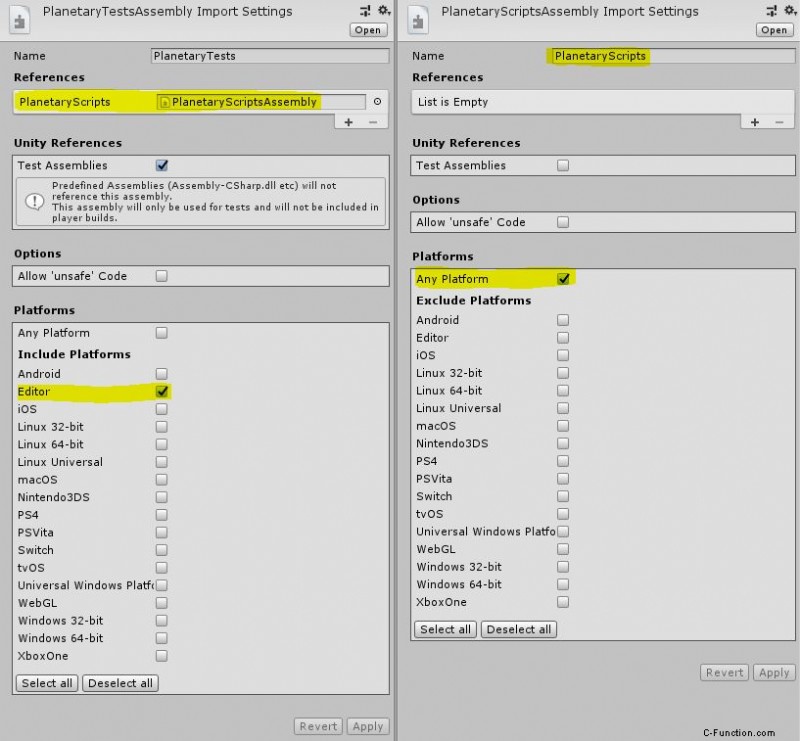Select the PlanetaryScripts entry in References list
The height and width of the screenshot is (741, 800).
coord(64,101)
